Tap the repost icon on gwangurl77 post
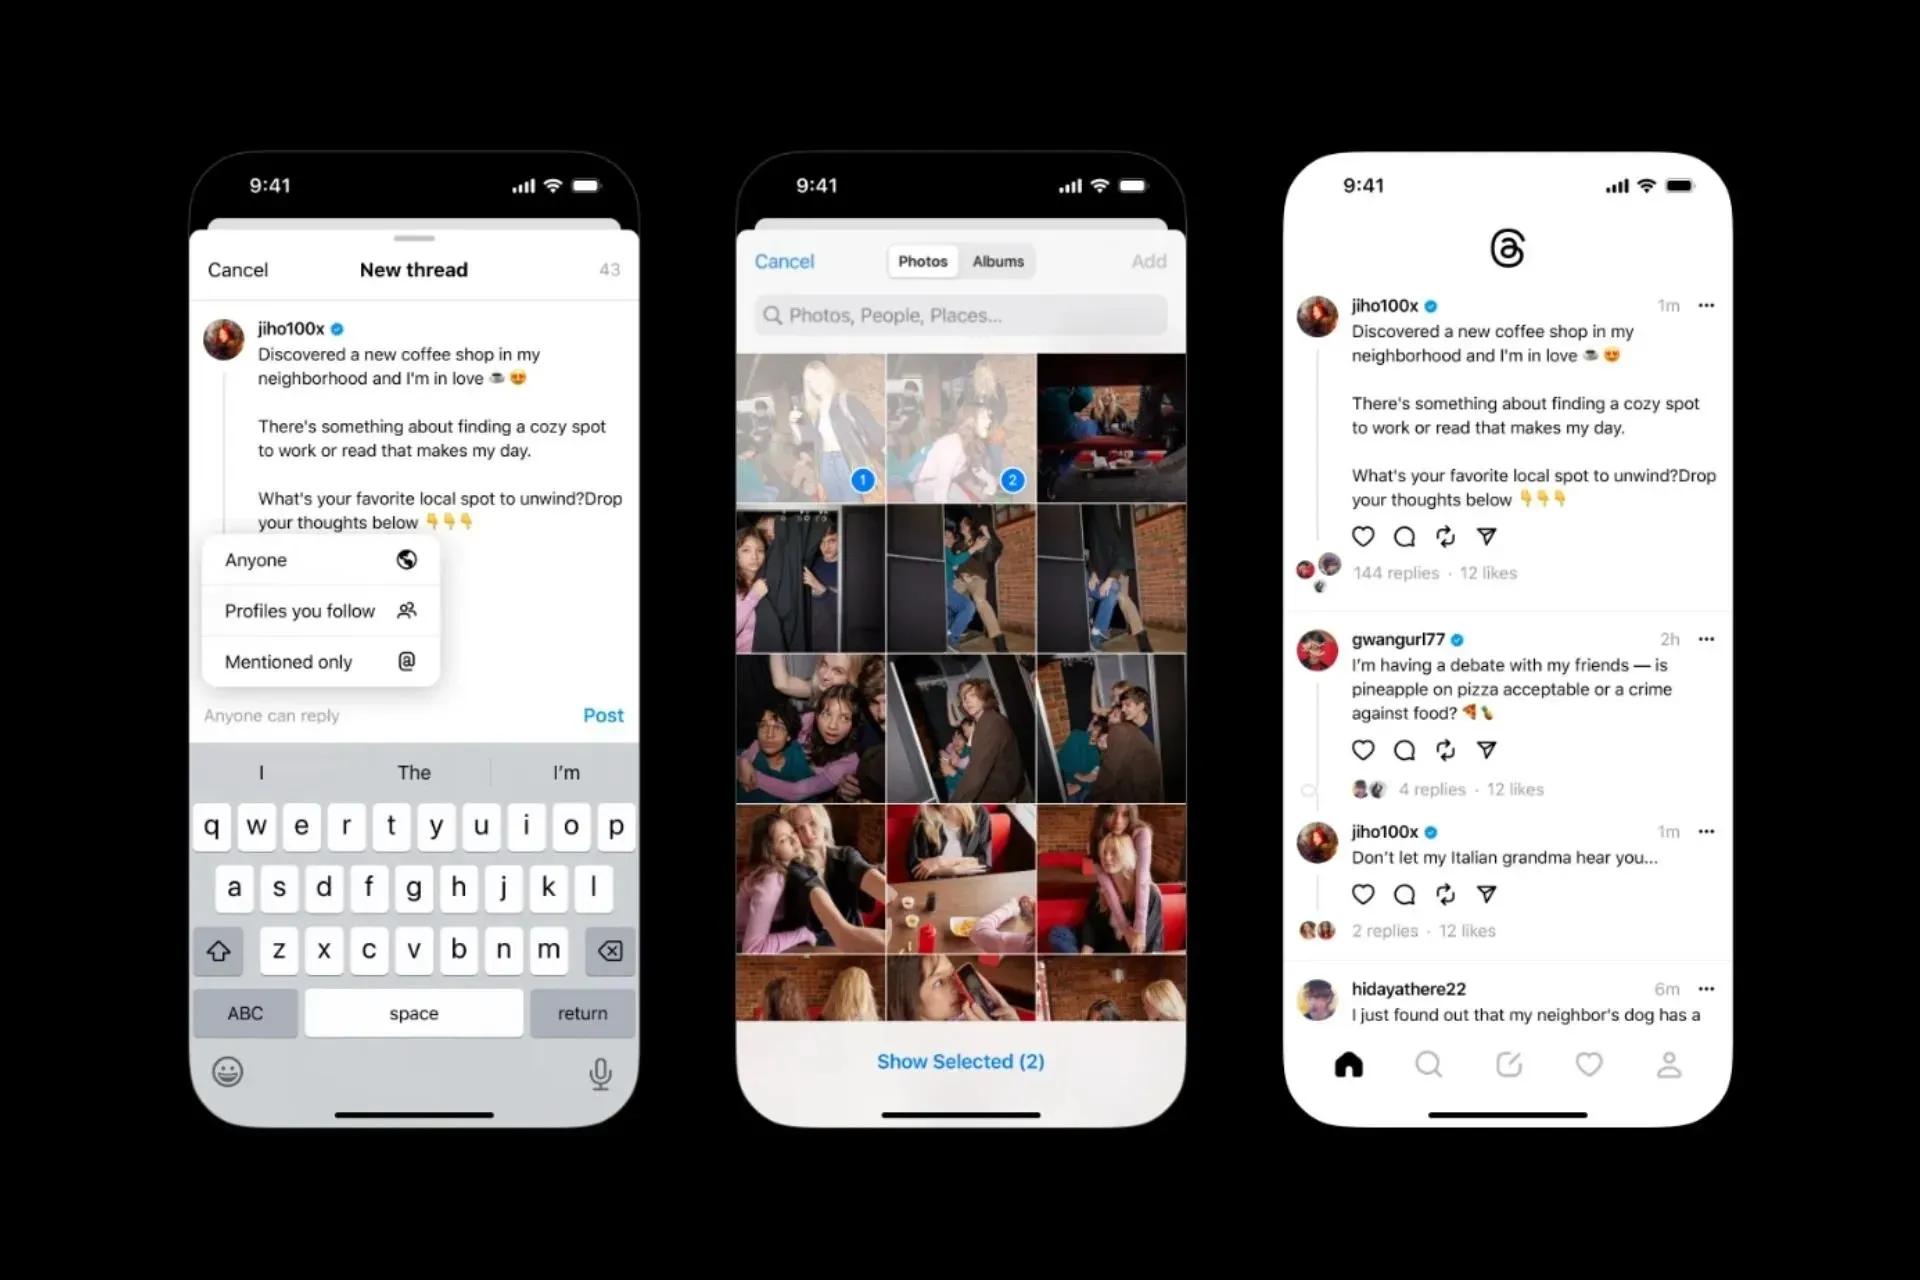The width and height of the screenshot is (1920, 1280). [1446, 750]
